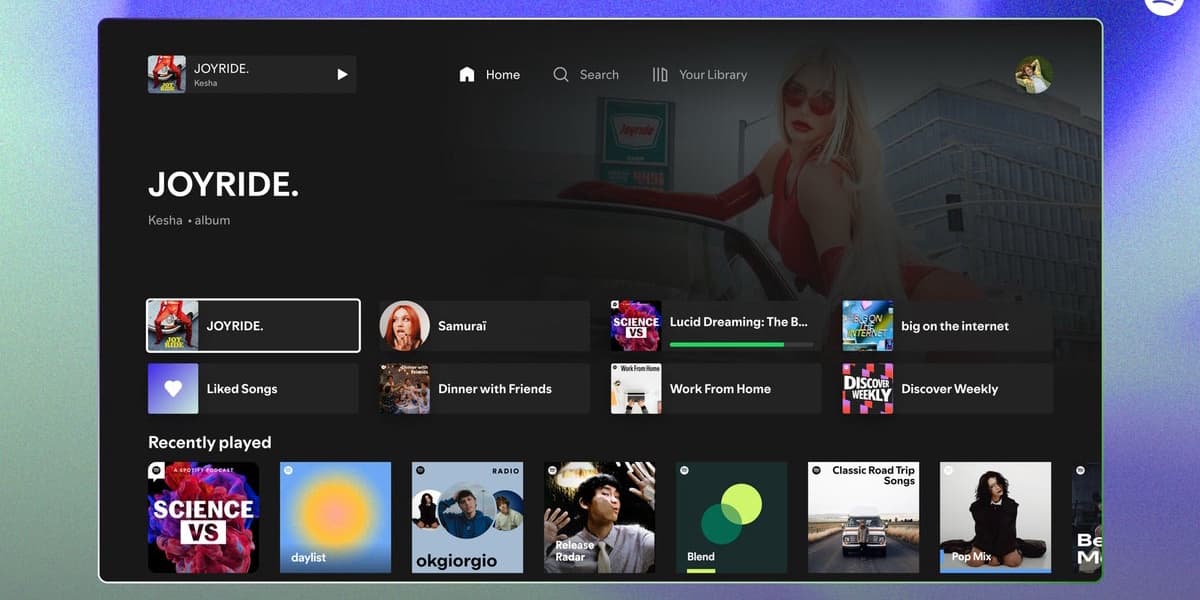
Task: Open the Home icon in navigation
Action: point(466,74)
